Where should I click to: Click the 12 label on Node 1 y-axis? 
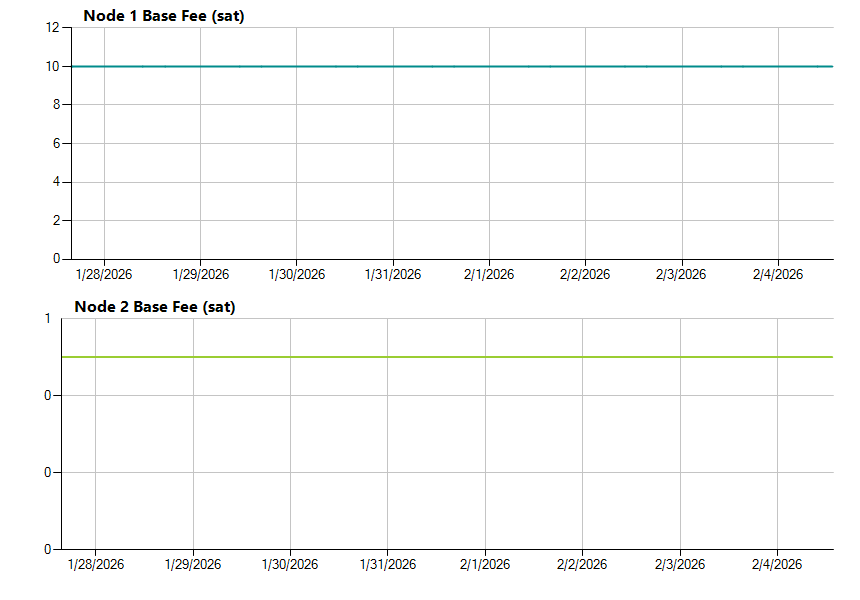[x=53, y=27]
